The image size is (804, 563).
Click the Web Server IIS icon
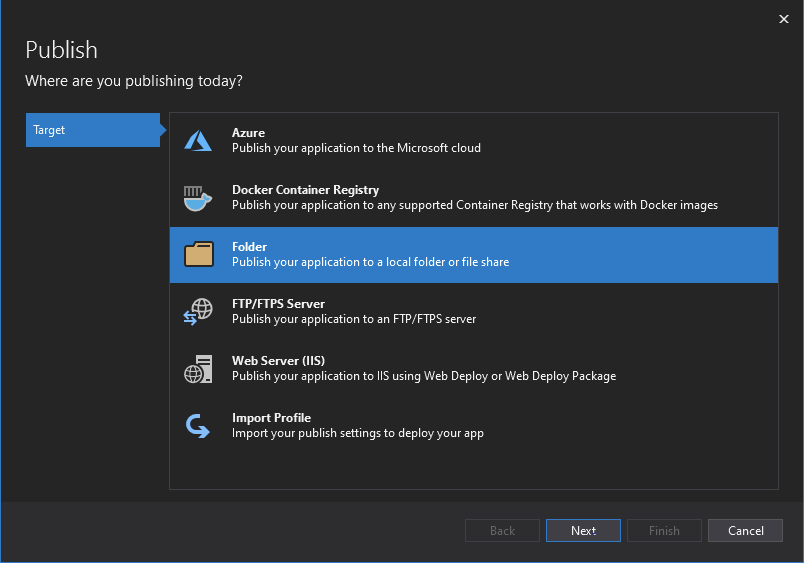click(198, 369)
